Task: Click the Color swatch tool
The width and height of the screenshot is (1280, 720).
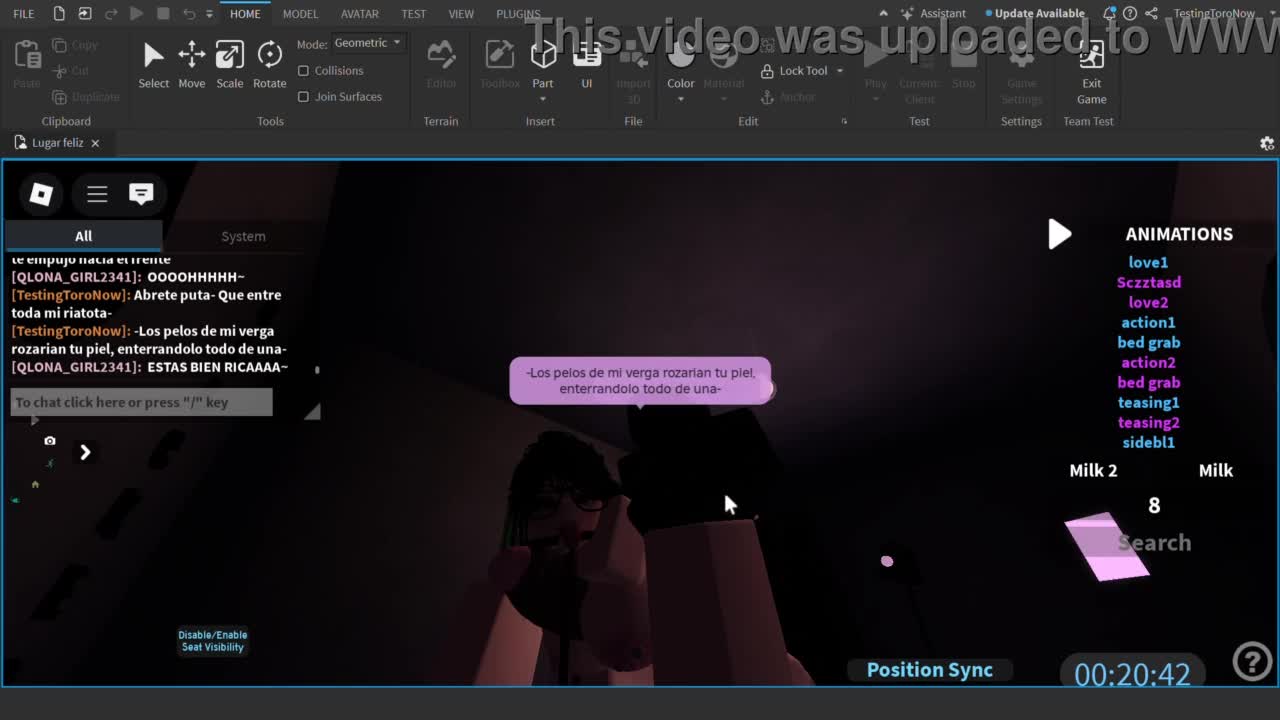Action: point(681,58)
